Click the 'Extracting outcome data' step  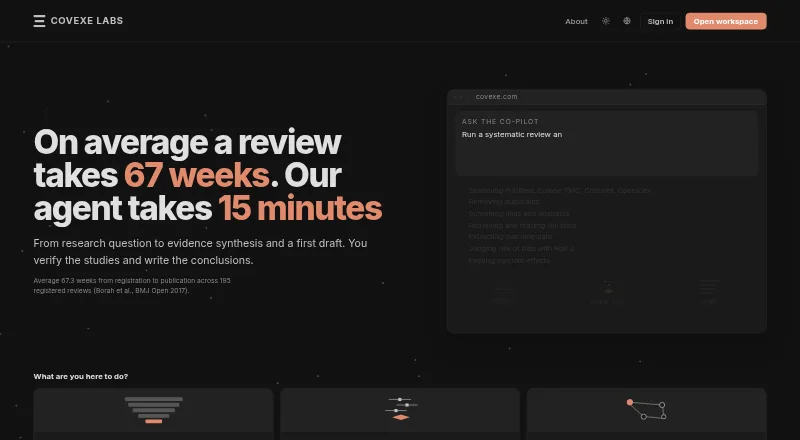tap(510, 236)
